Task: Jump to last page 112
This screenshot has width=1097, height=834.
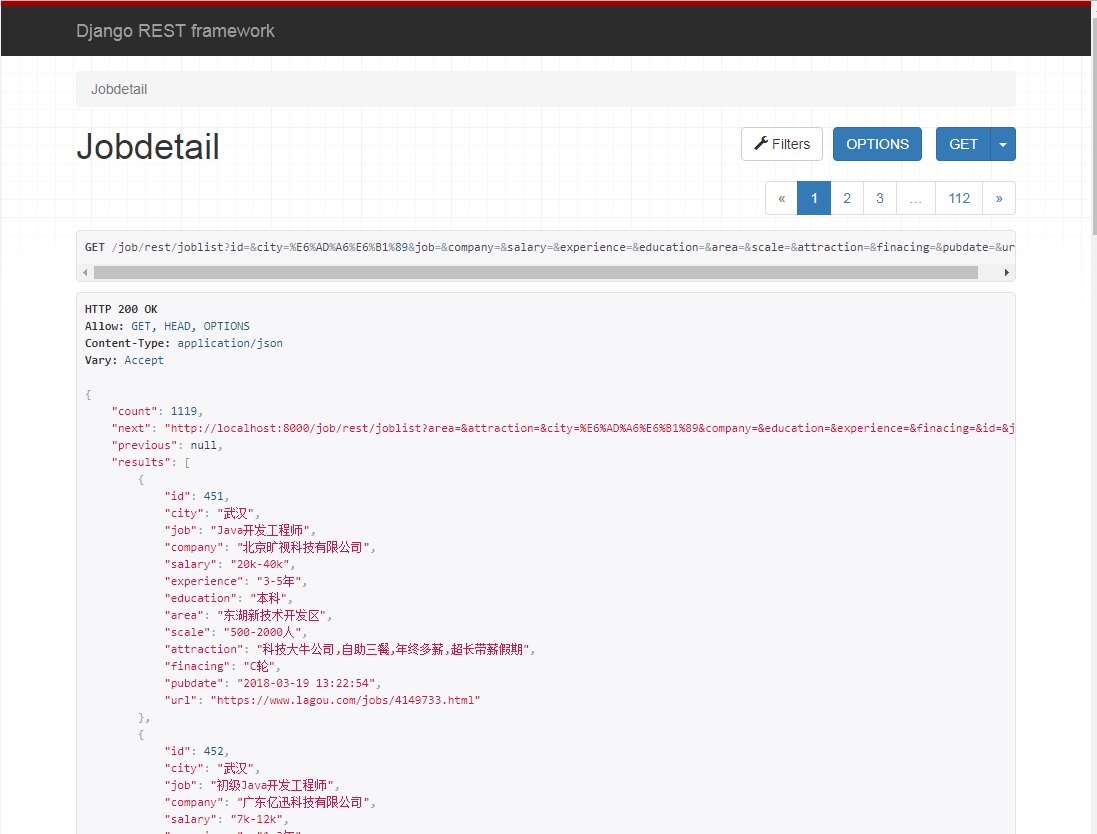Action: (959, 198)
